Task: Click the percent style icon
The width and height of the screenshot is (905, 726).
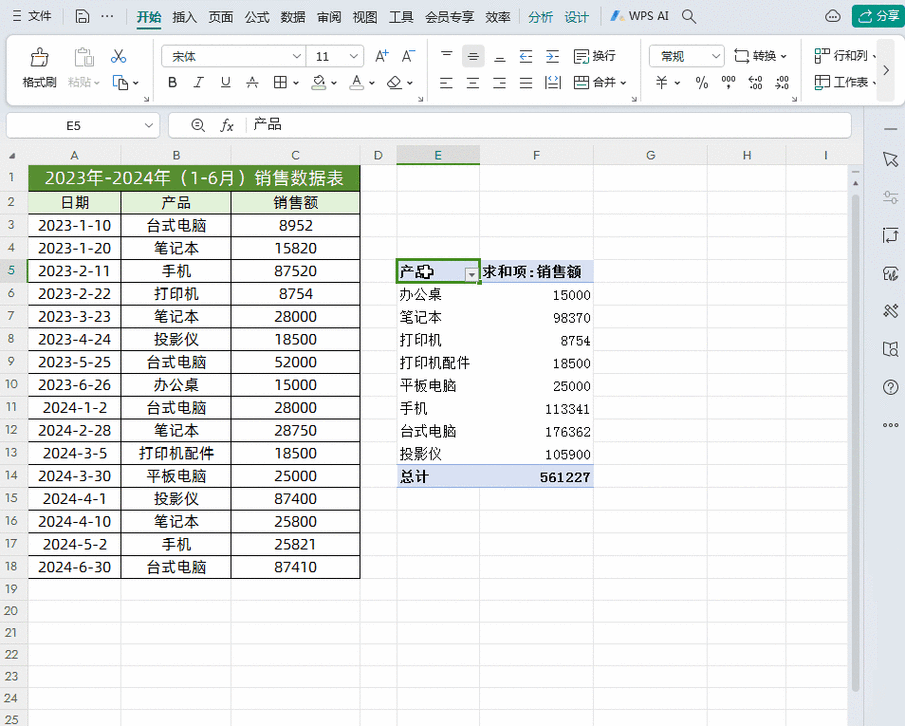Action: (700, 82)
